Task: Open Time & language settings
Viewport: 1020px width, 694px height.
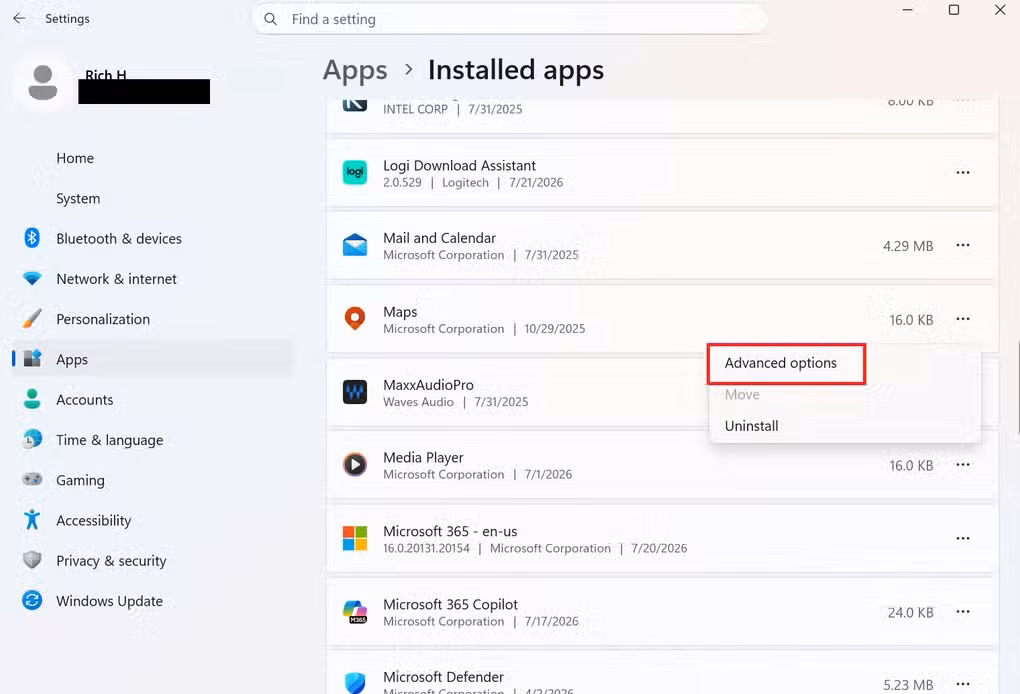Action: pos(109,440)
